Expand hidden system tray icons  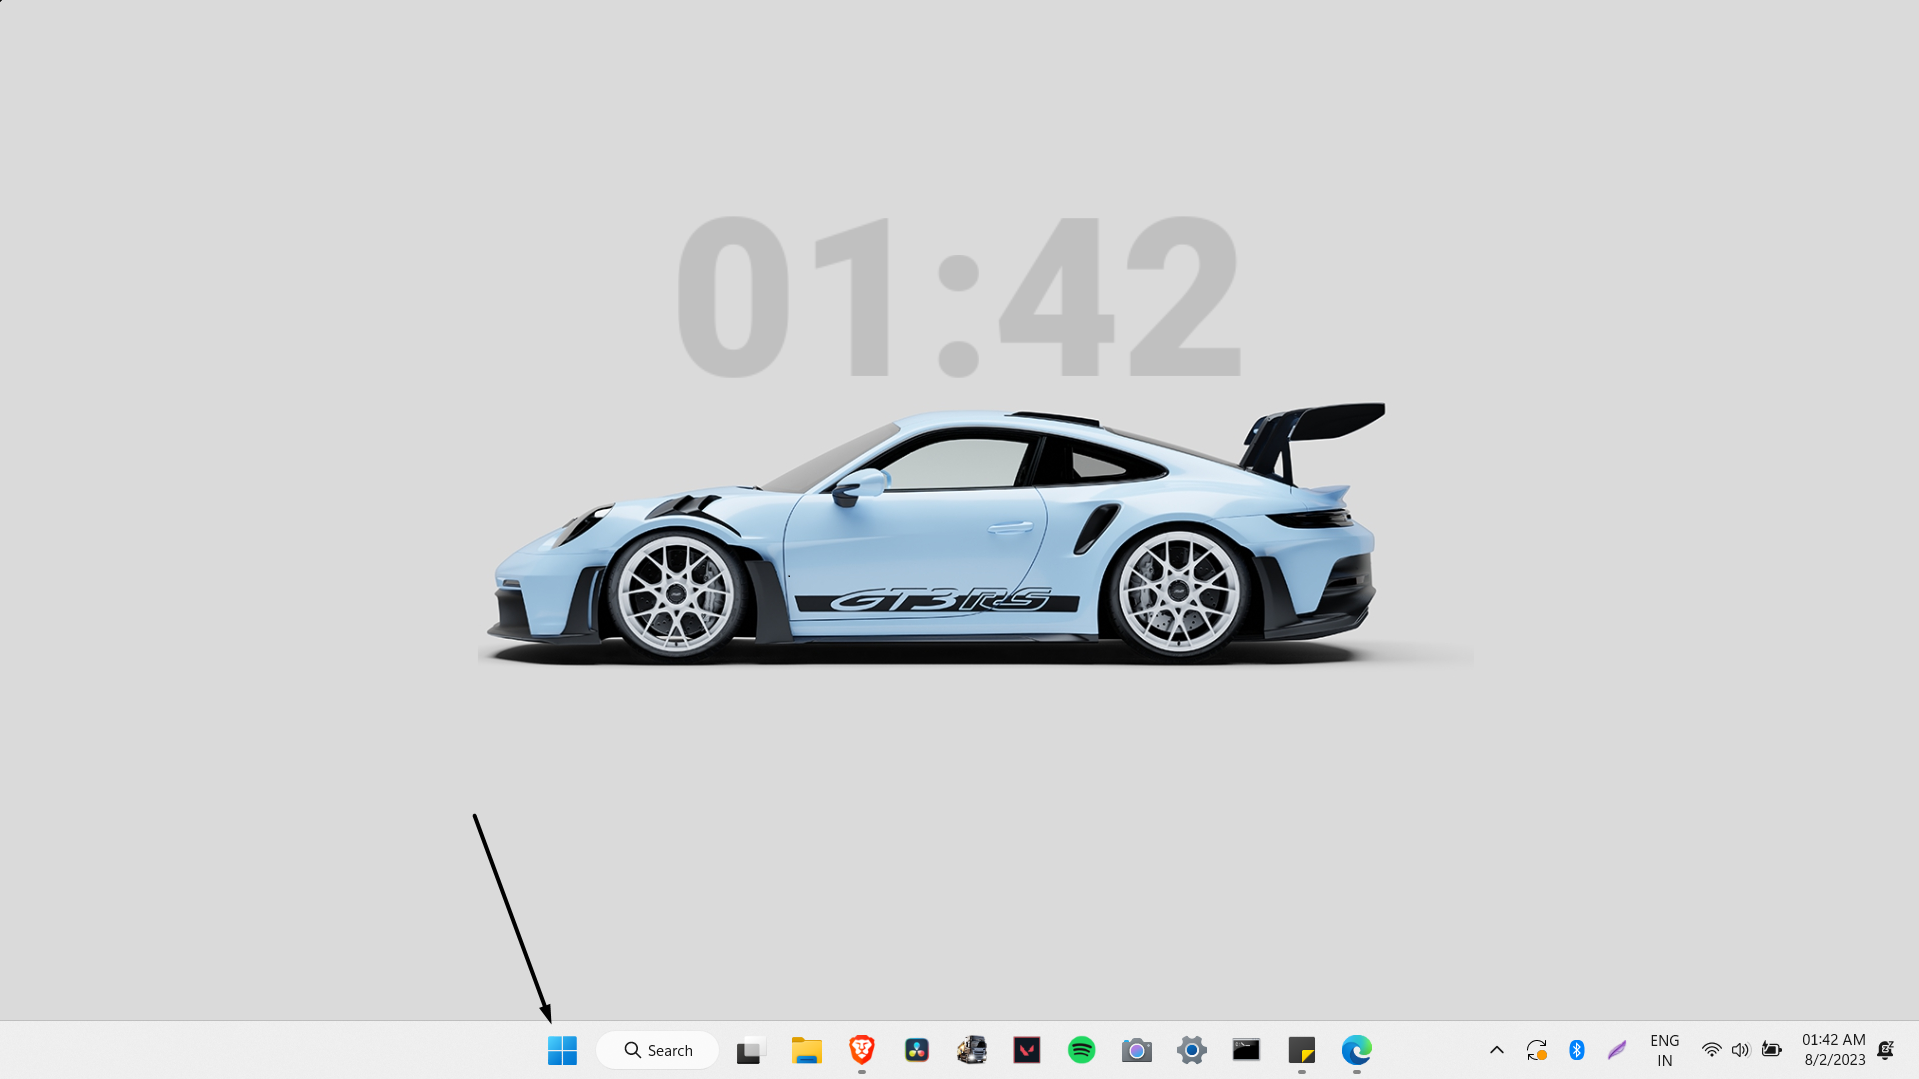tap(1496, 1050)
